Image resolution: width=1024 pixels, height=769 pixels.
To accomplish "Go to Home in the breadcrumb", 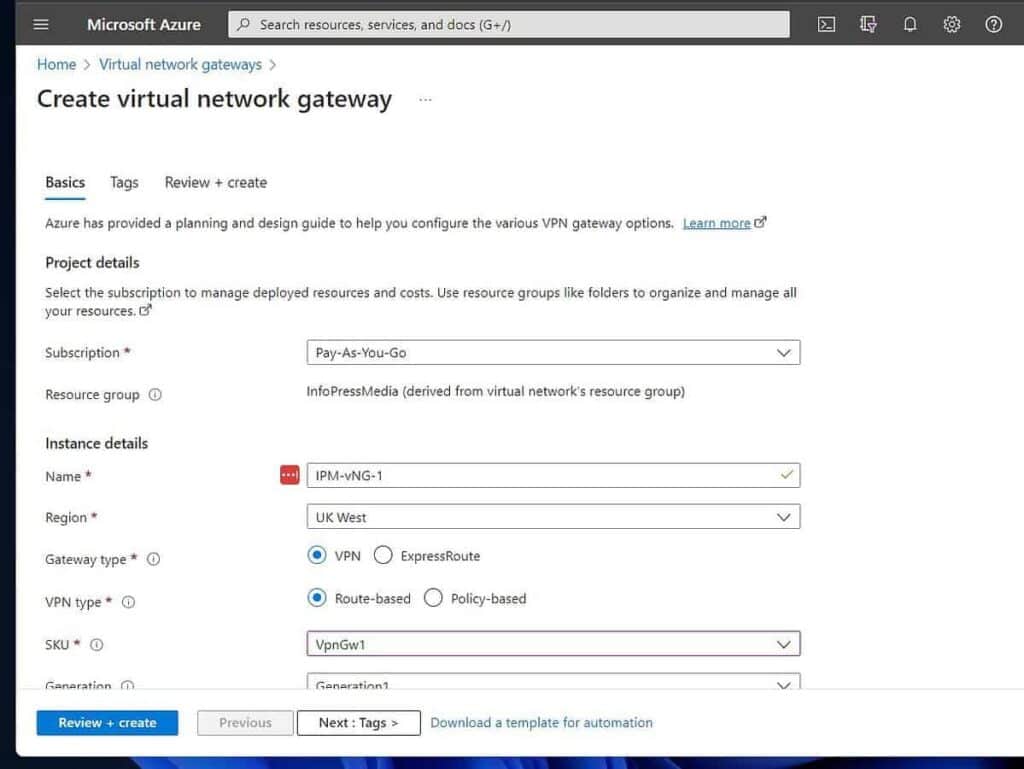I will coord(56,65).
